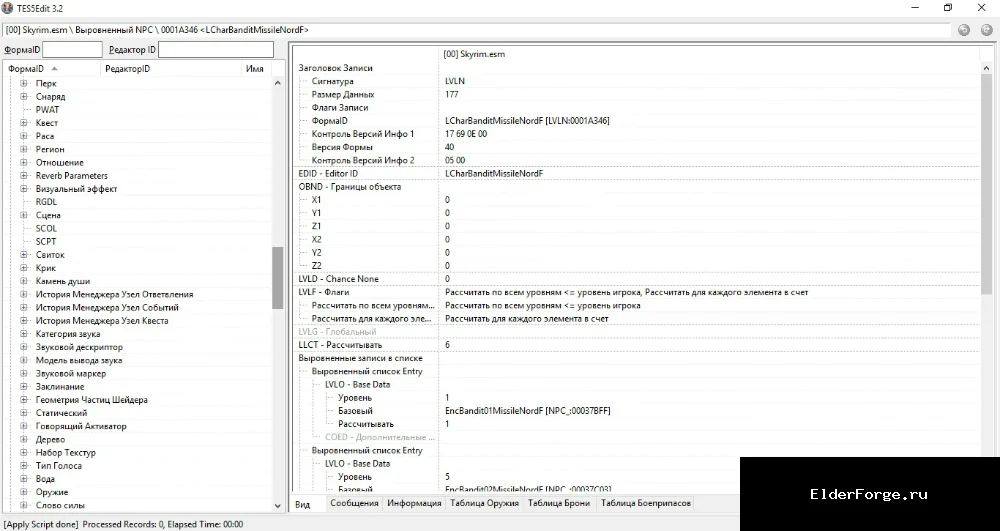
Task: Expand the Квест tree node
Action: coord(23,123)
